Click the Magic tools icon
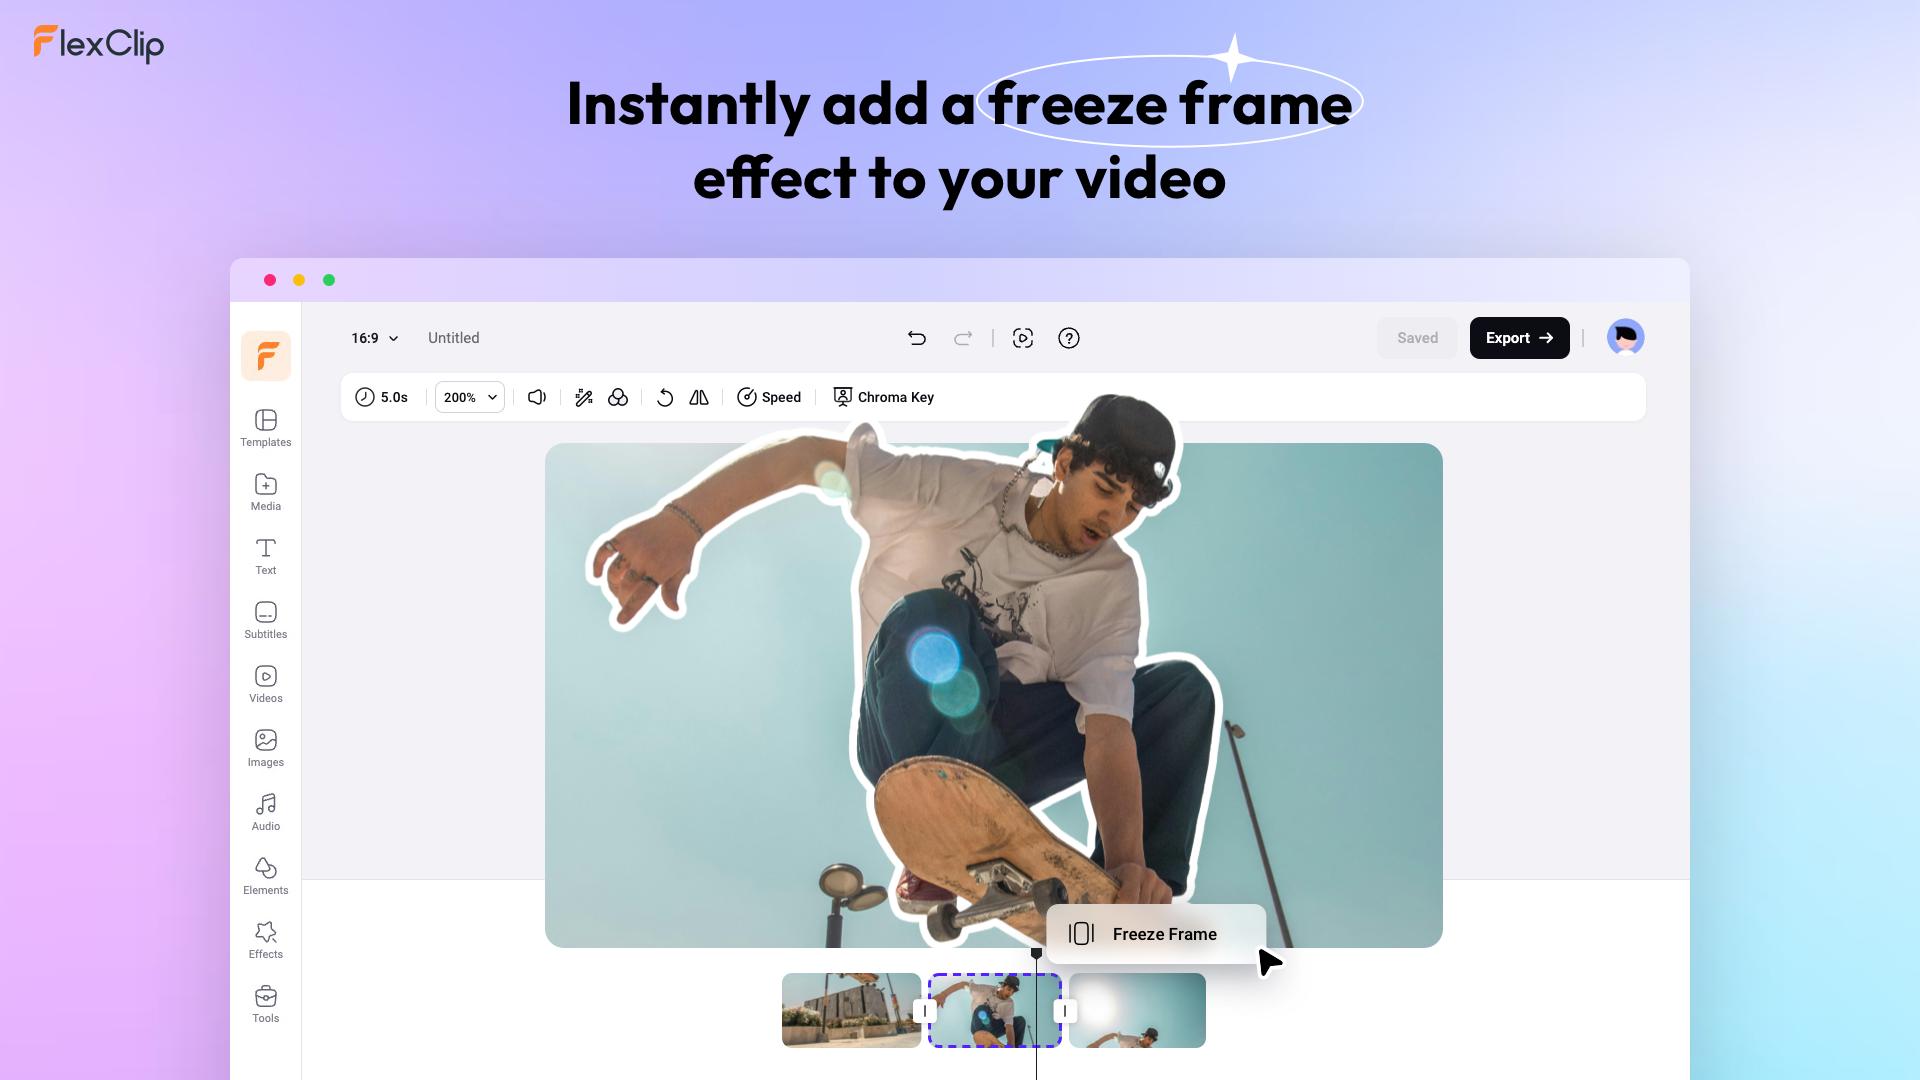This screenshot has height=1080, width=1920. click(x=584, y=397)
